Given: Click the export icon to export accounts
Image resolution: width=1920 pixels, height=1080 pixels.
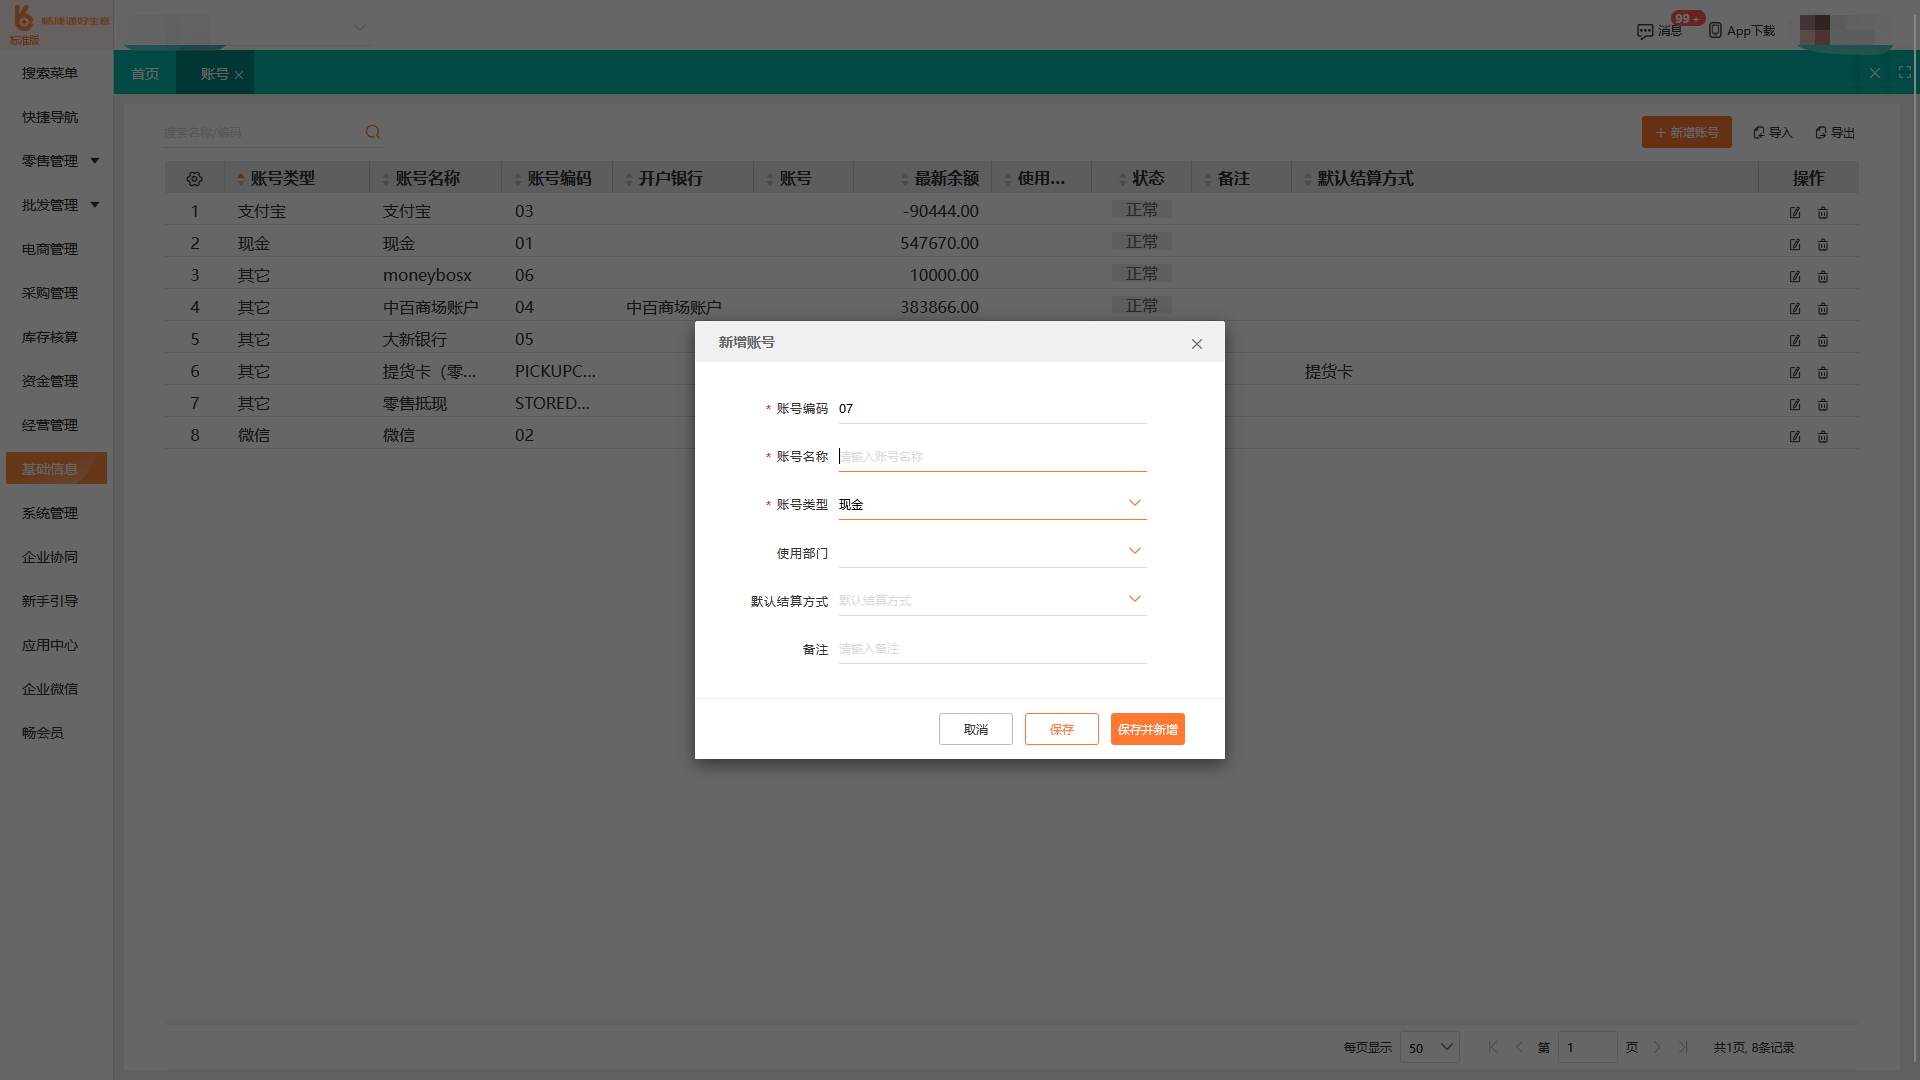Looking at the screenshot, I should click(x=1838, y=132).
